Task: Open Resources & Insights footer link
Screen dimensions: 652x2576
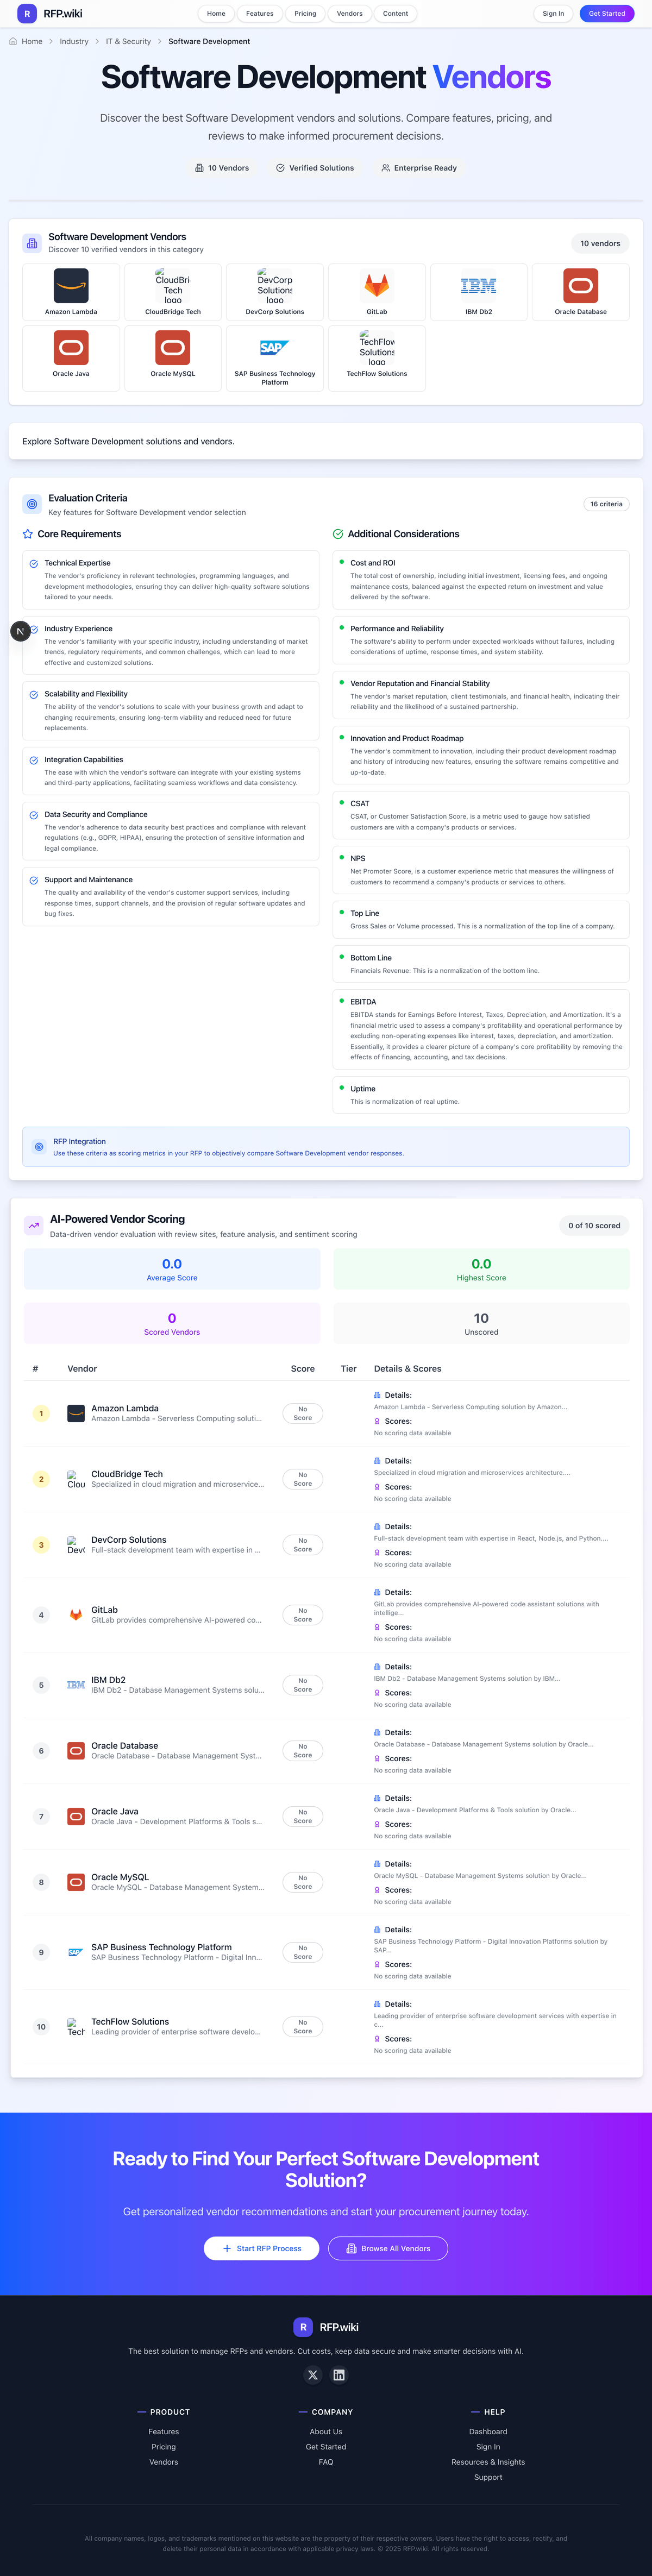Action: tap(488, 2462)
